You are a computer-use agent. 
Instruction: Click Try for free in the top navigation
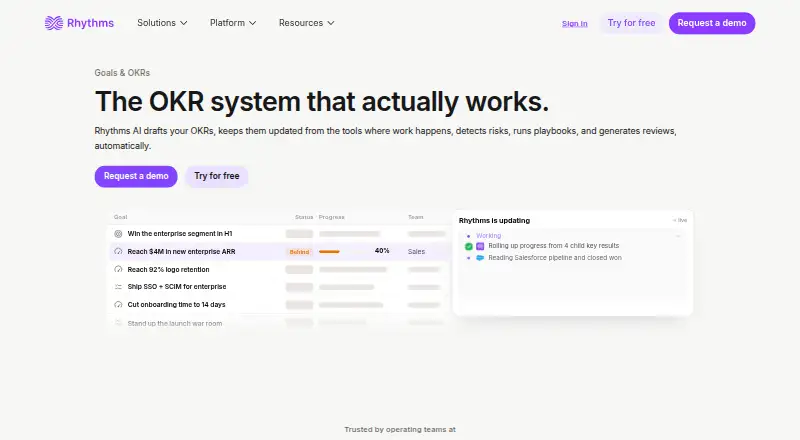631,23
